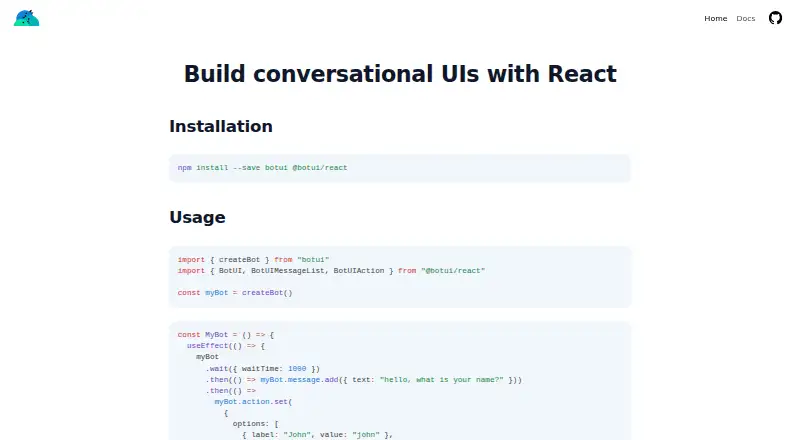Click the "options: [" line in code
The width and height of the screenshot is (800, 440).
(256, 424)
